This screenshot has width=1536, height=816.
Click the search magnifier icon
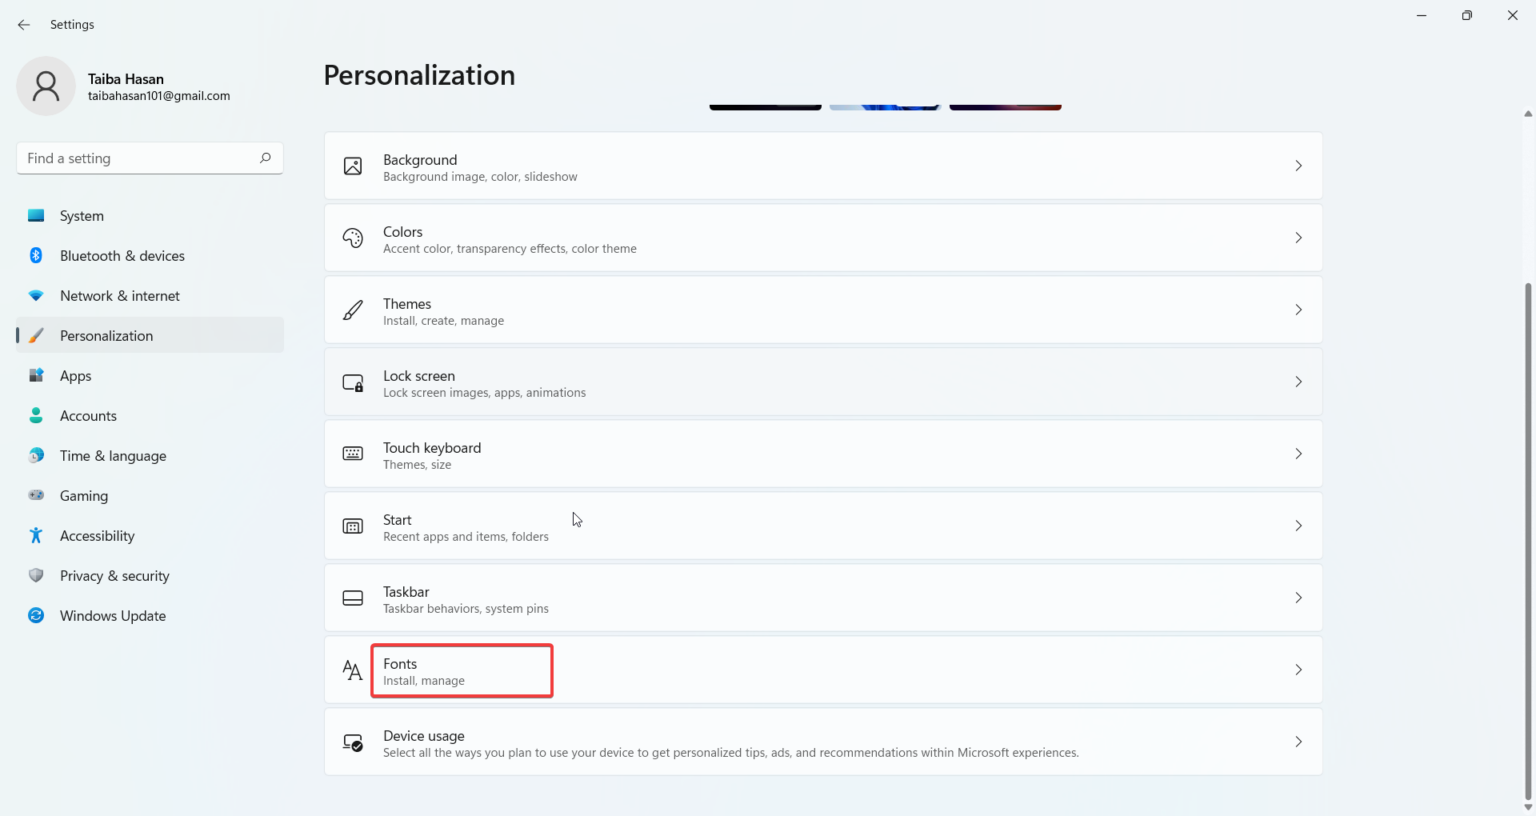[265, 158]
